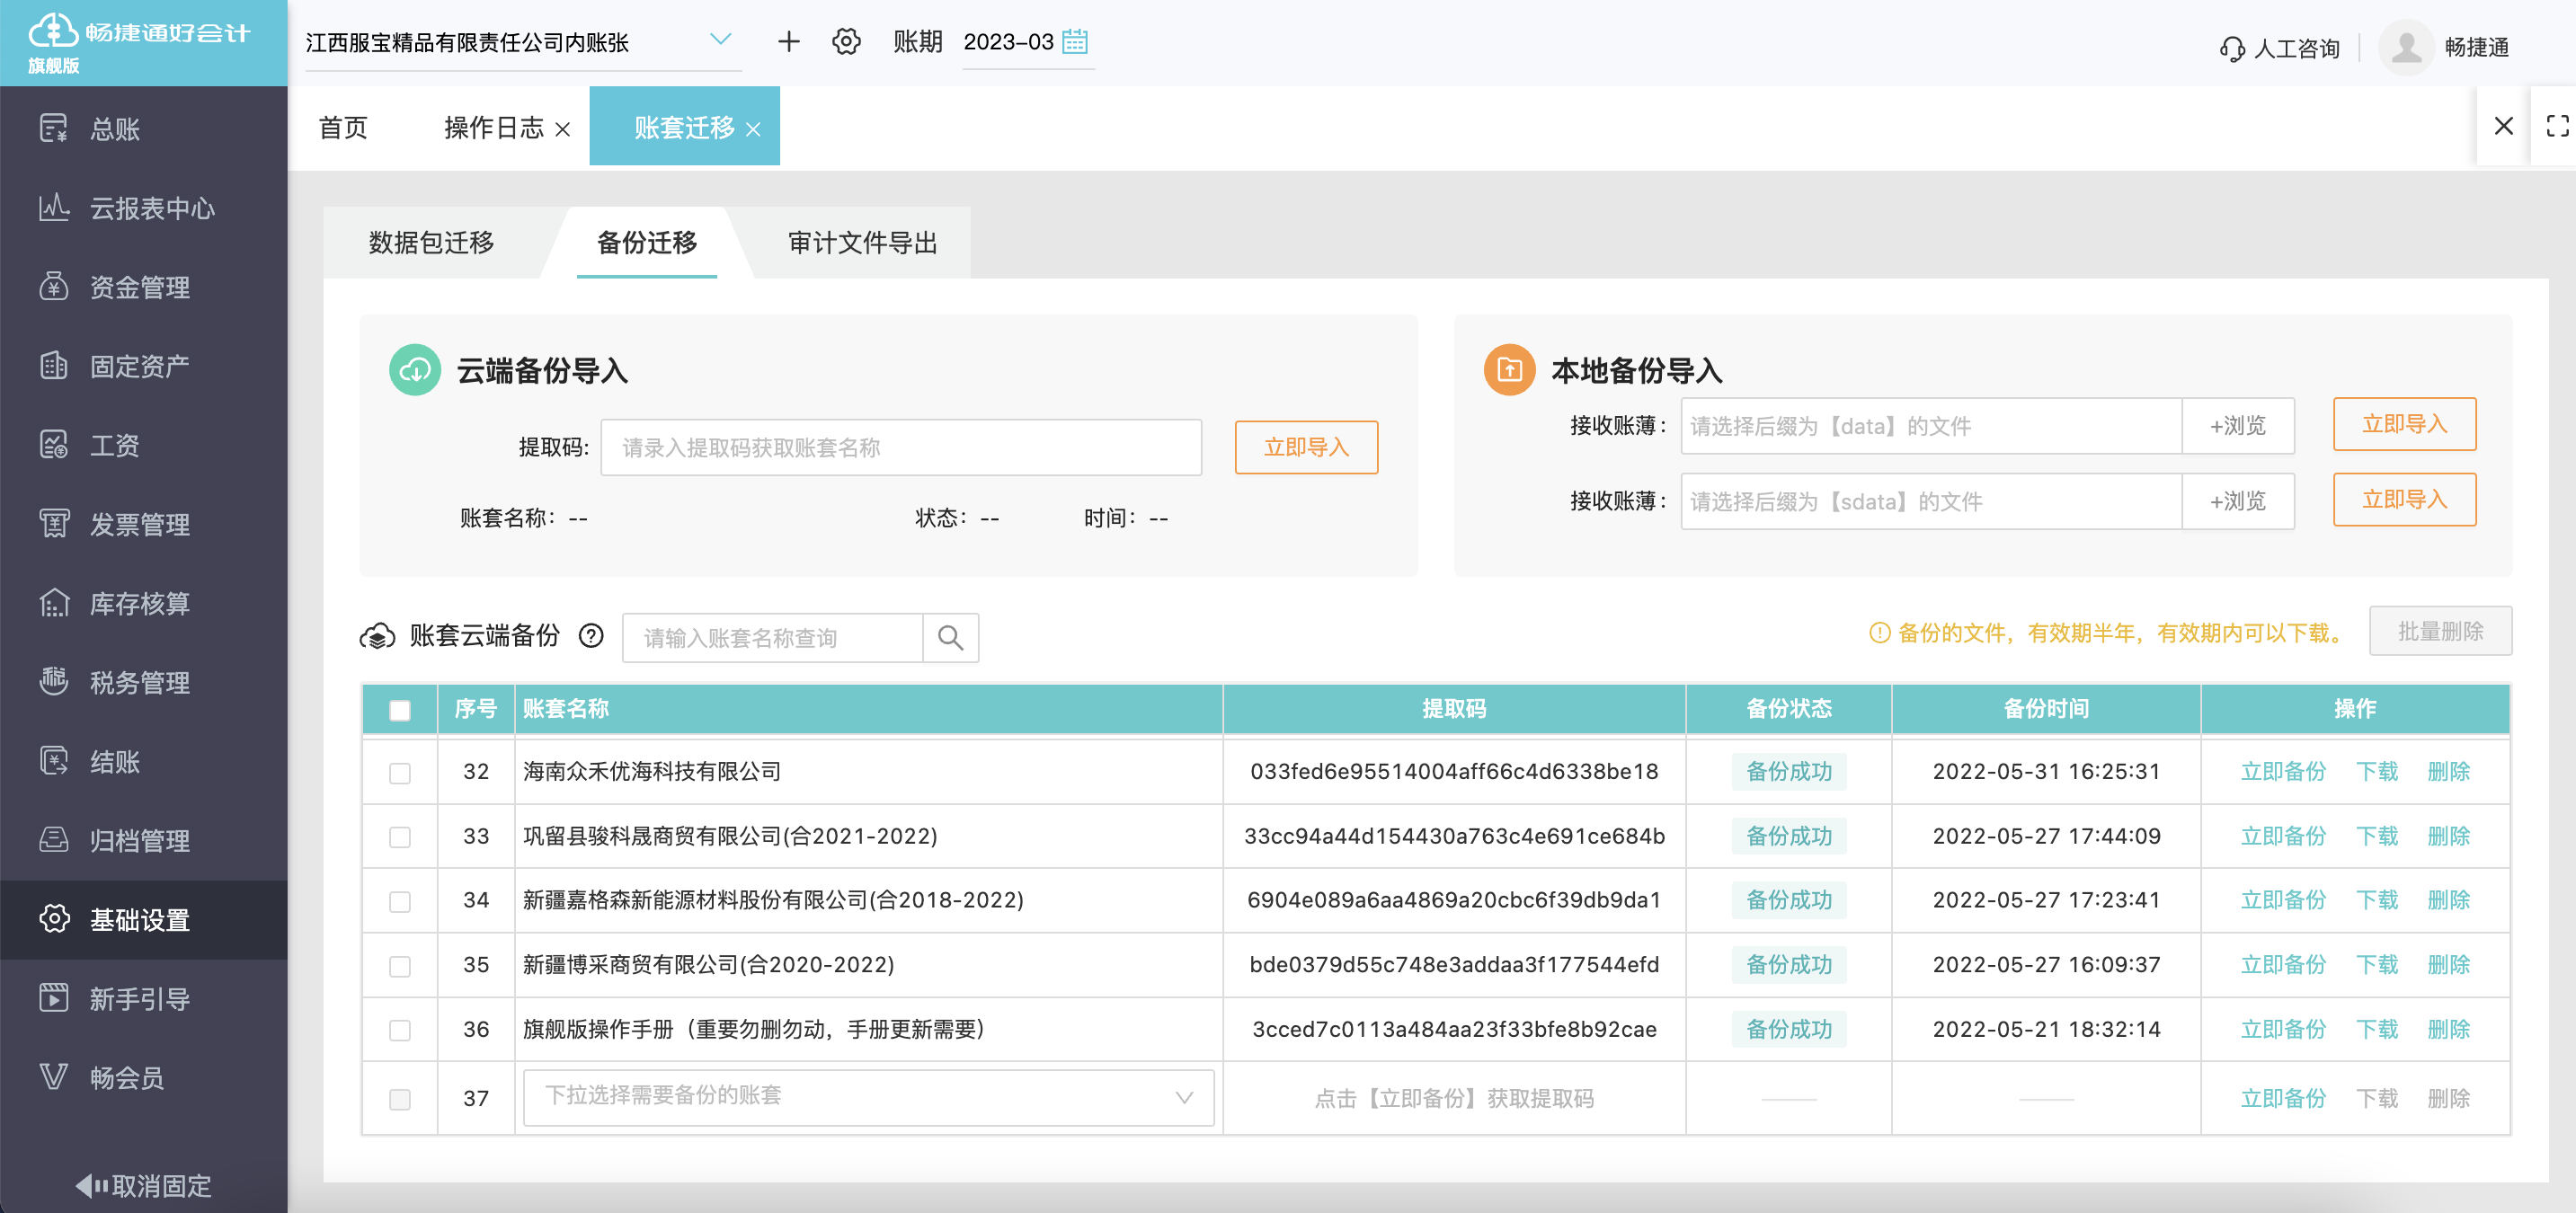Enter text in 提取码 input field
This screenshot has width=2576, height=1213.
[909, 447]
